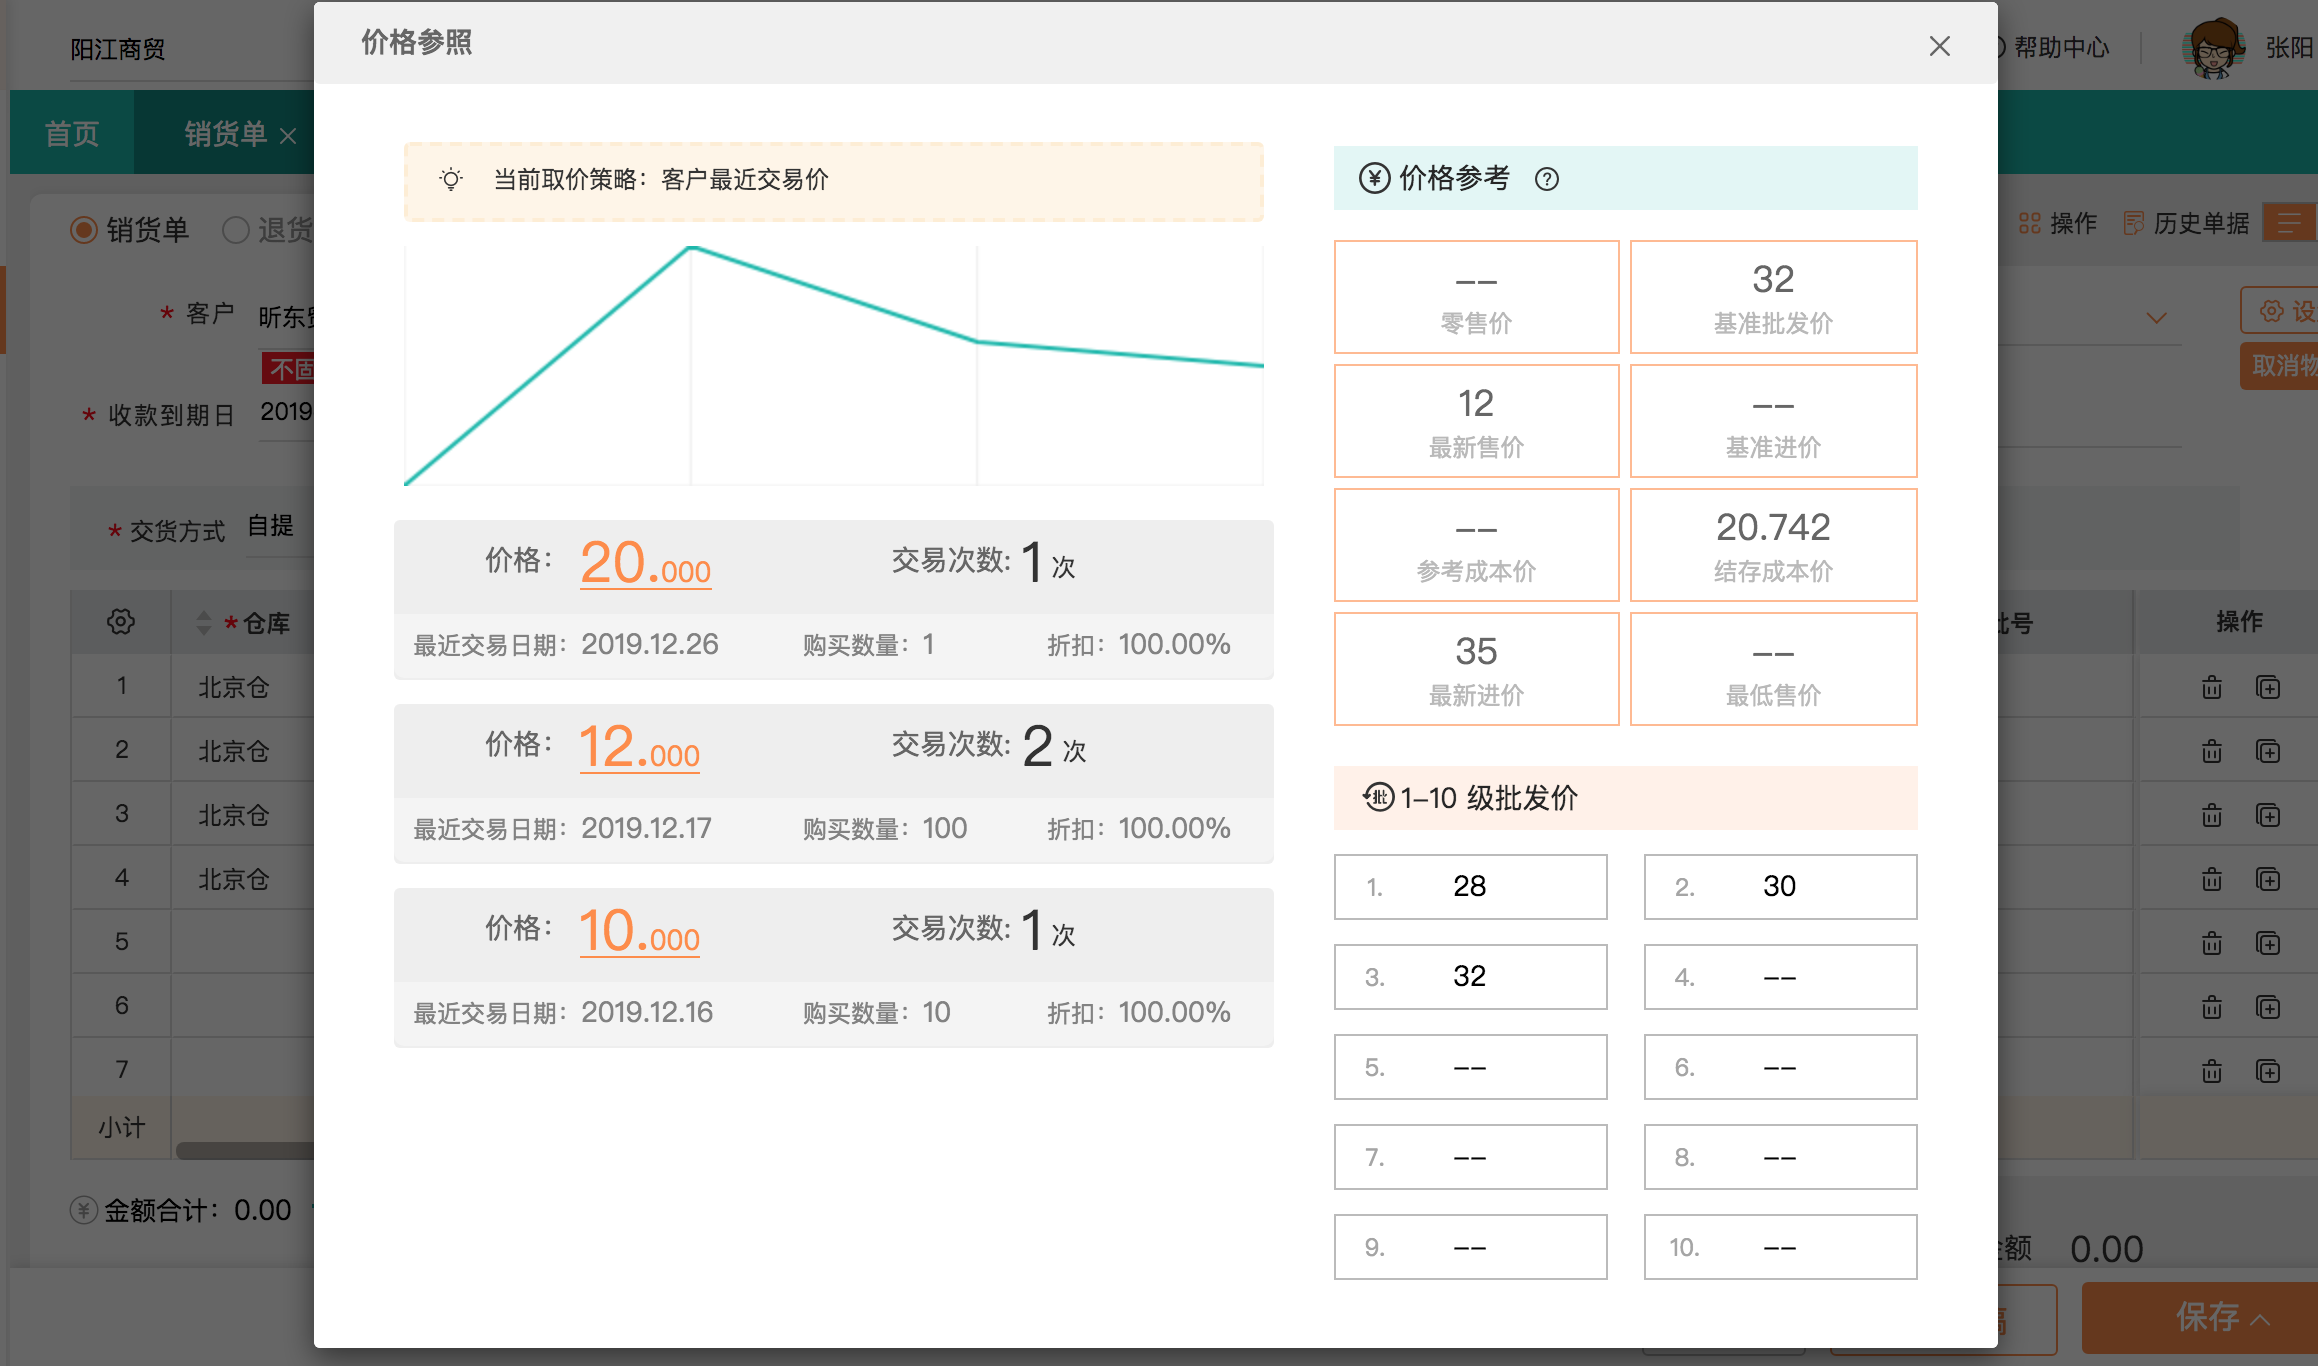This screenshot has width=2318, height=1366.
Task: Click the lightbulb strategy hint icon
Action: [x=447, y=181]
